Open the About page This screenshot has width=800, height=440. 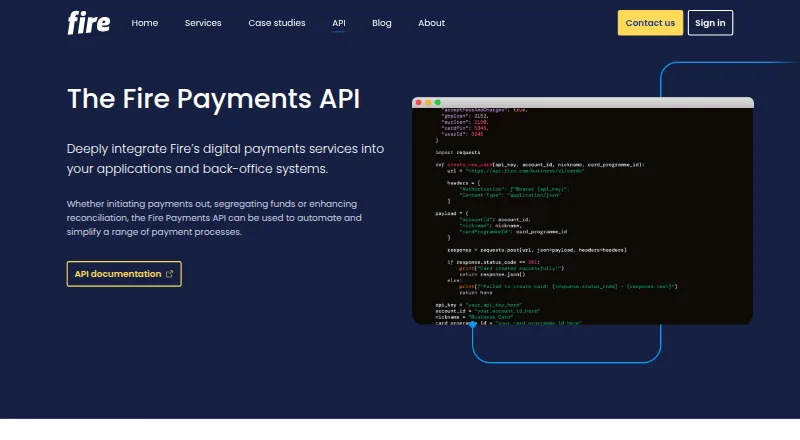[432, 23]
